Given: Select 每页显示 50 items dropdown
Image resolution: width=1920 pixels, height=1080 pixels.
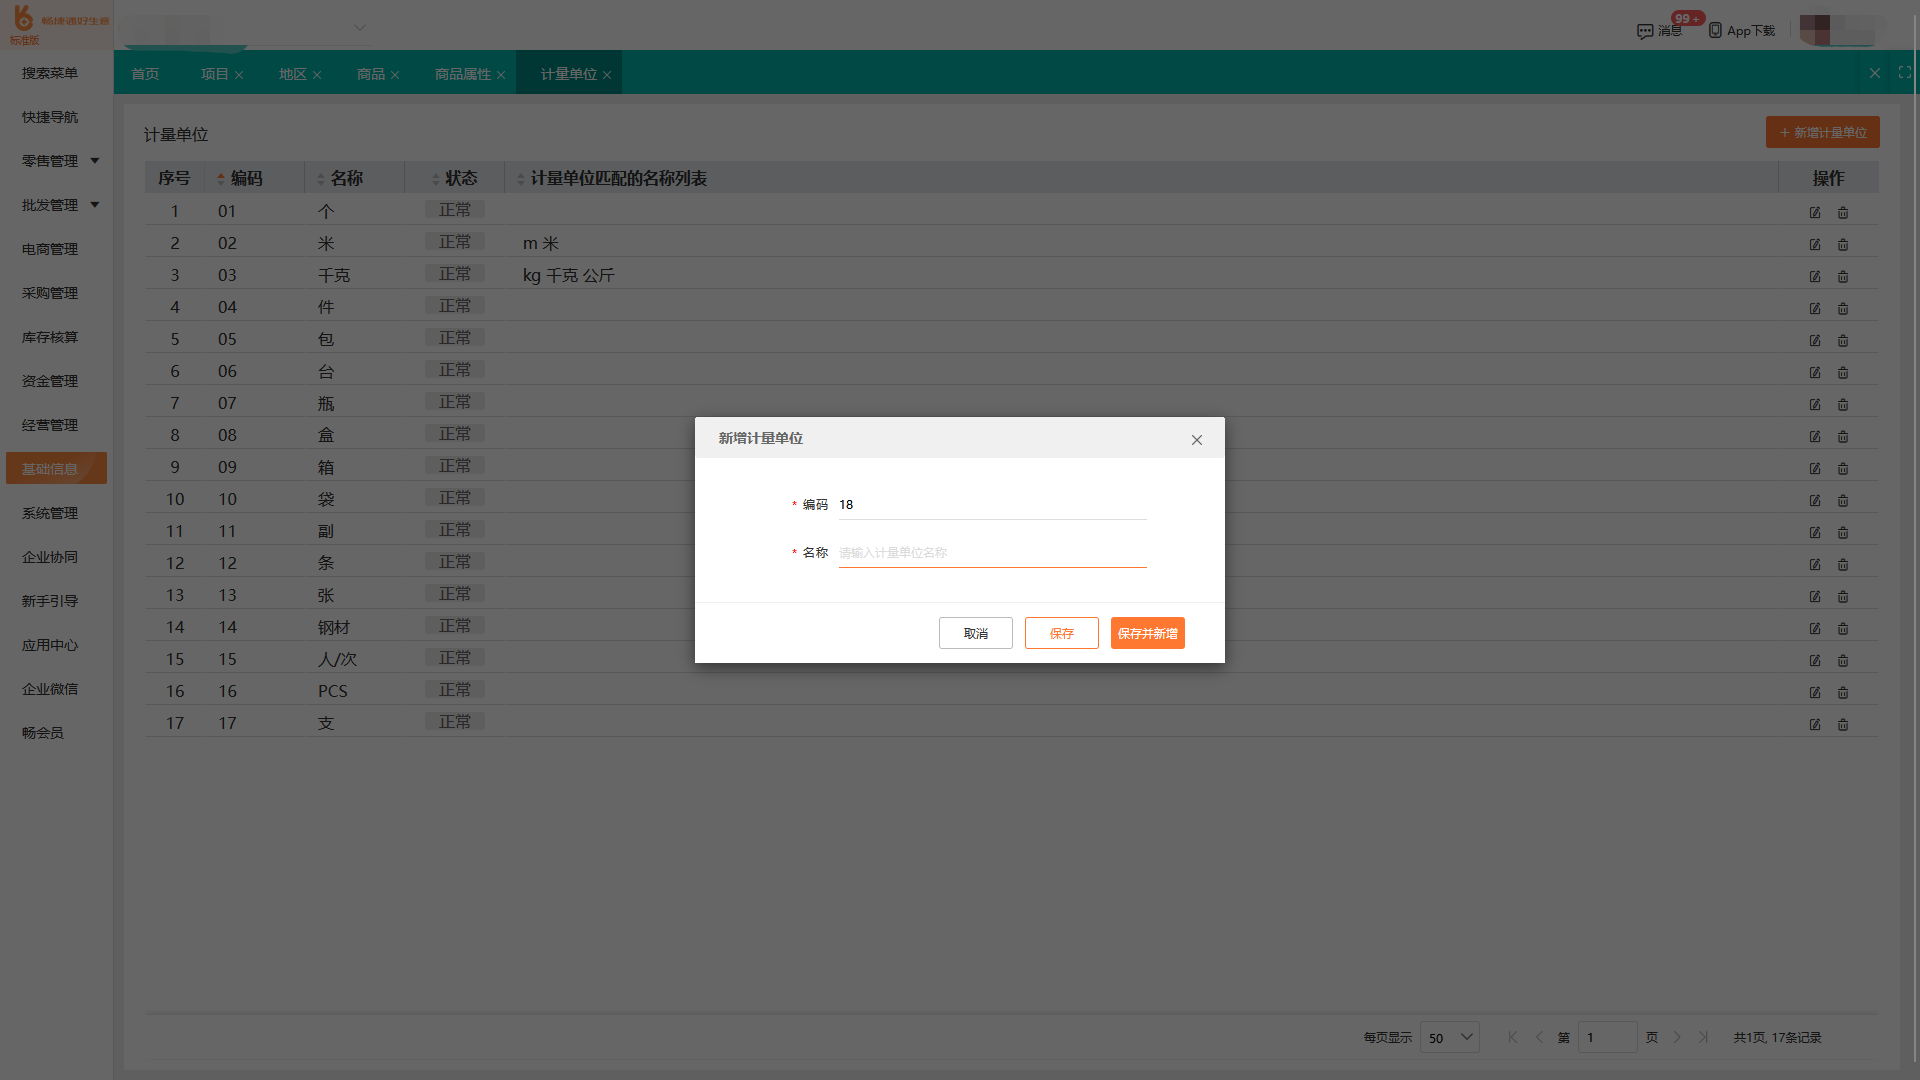Looking at the screenshot, I should (1449, 1038).
